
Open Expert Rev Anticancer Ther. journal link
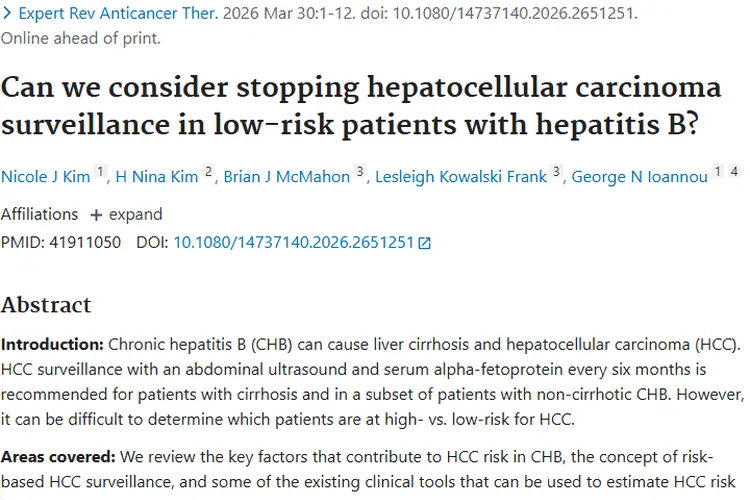(118, 13)
